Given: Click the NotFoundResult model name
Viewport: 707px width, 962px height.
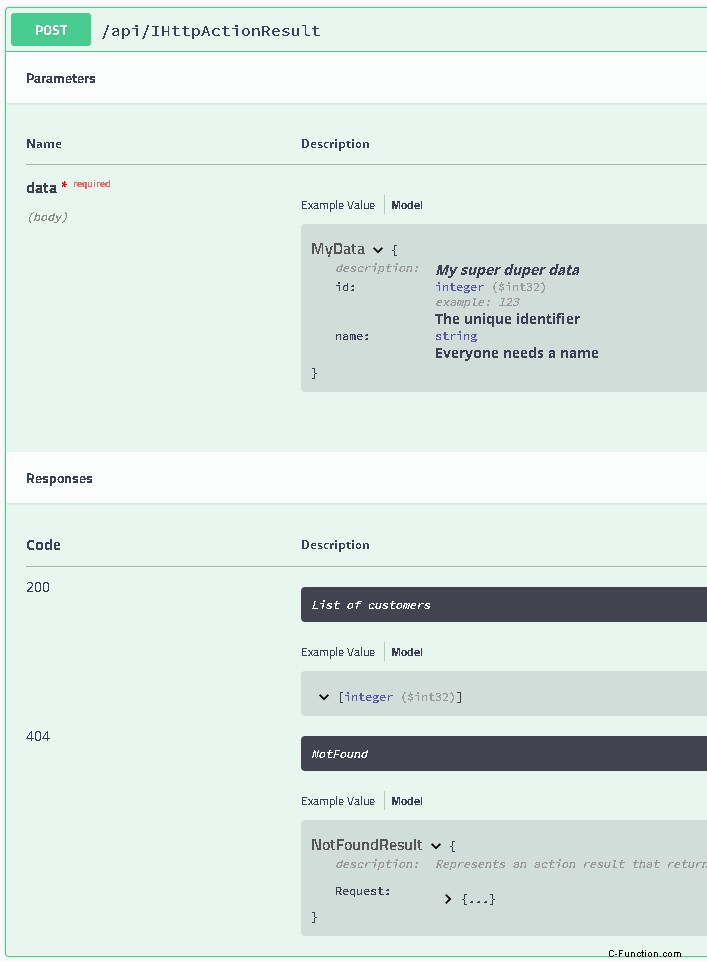Looking at the screenshot, I should [366, 845].
